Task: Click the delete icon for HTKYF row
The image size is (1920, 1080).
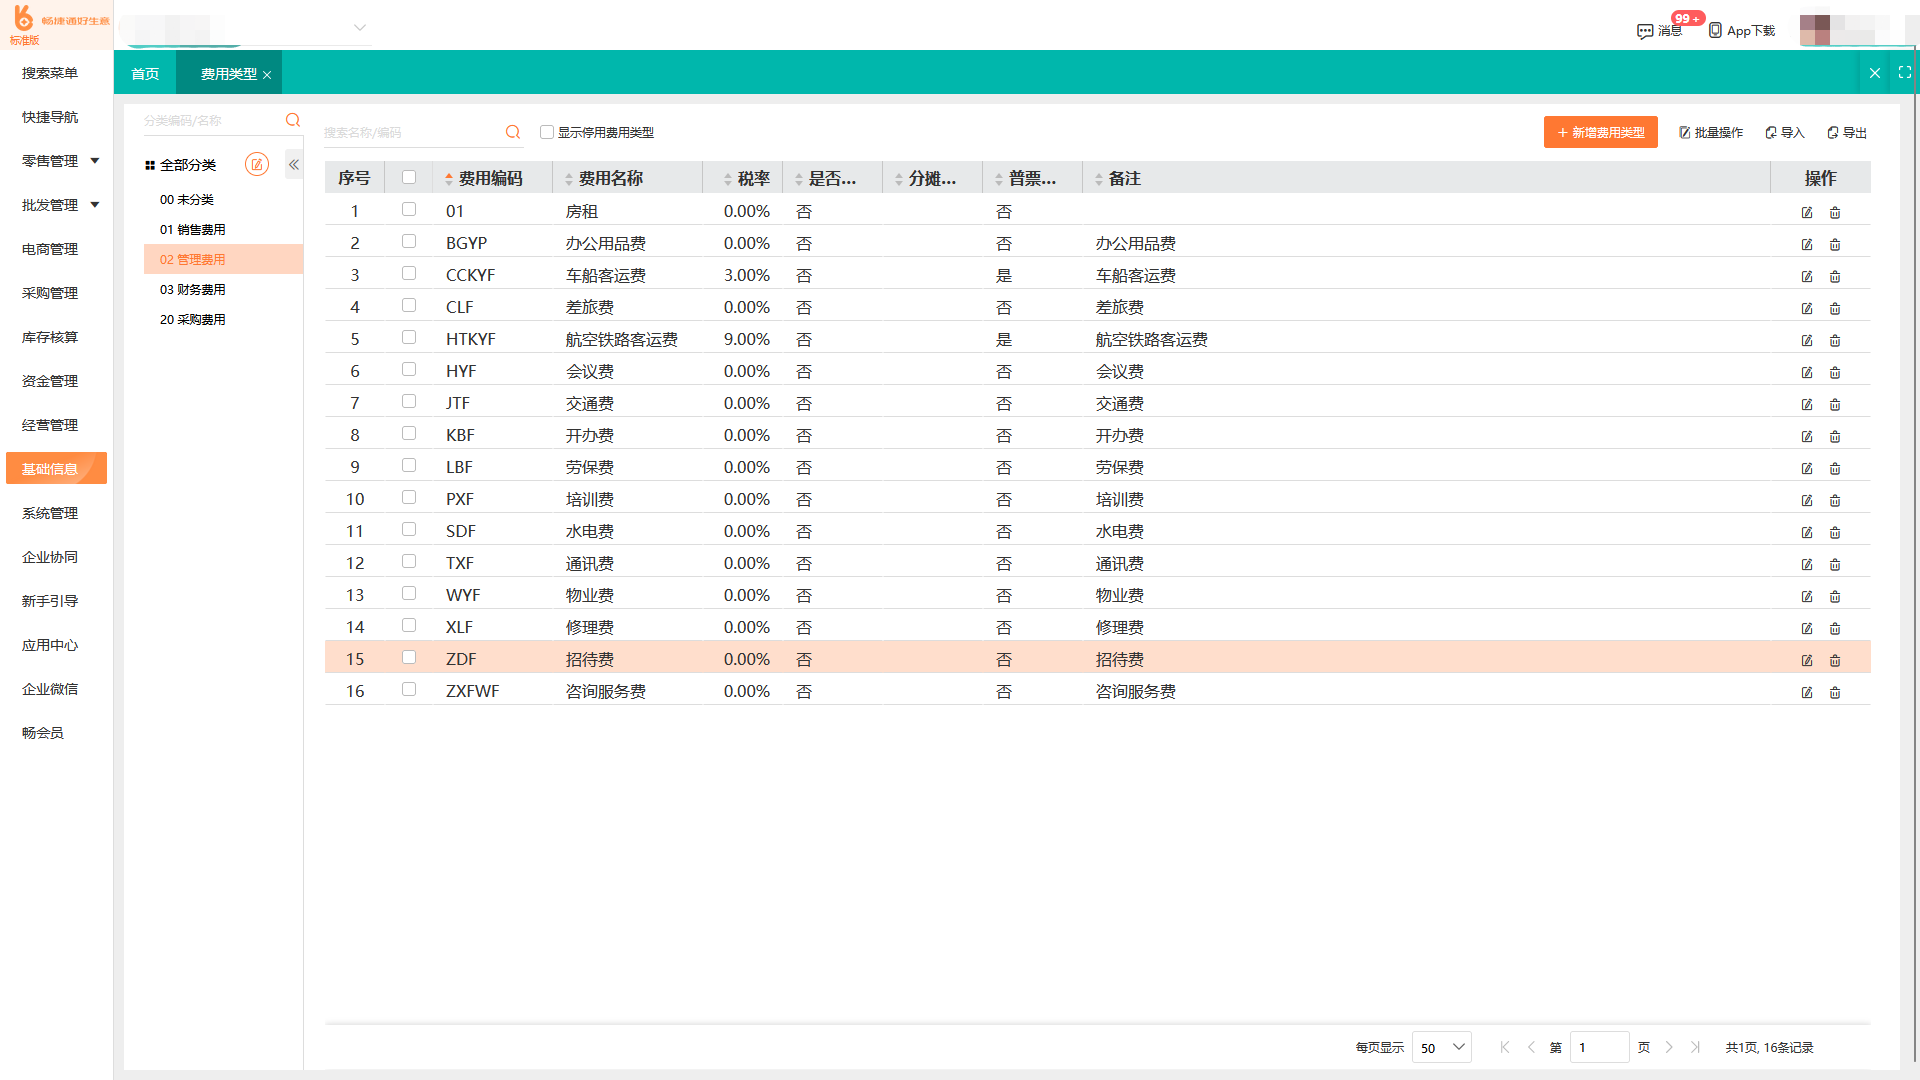Action: (x=1834, y=339)
